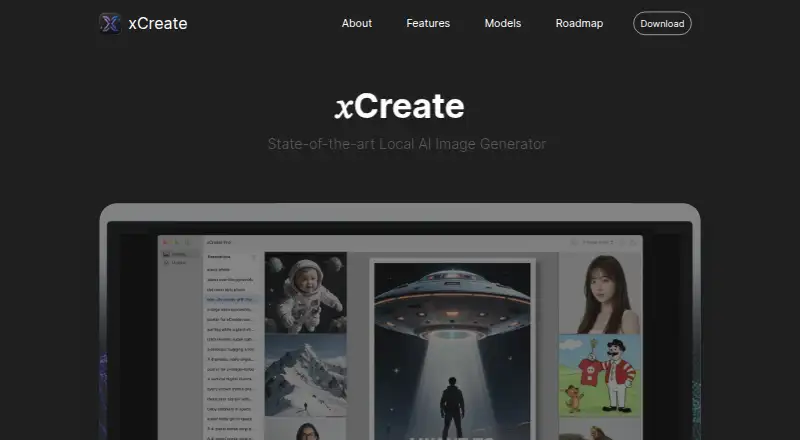The image size is (800, 440).
Task: Open the Models nav link
Action: [x=503, y=23]
